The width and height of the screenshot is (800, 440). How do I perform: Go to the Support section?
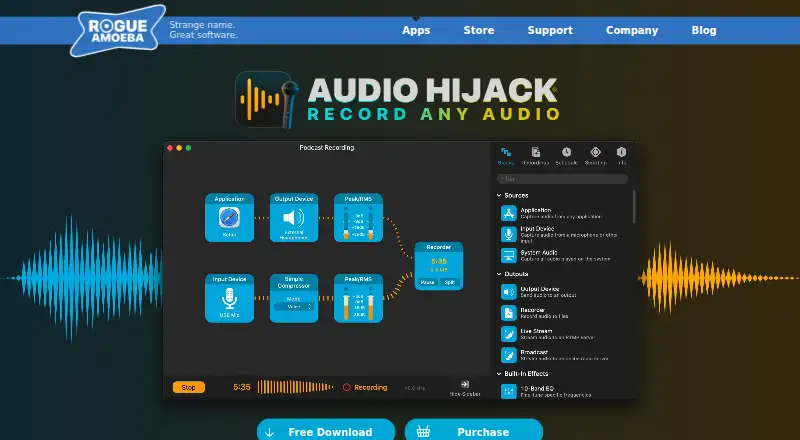[550, 30]
